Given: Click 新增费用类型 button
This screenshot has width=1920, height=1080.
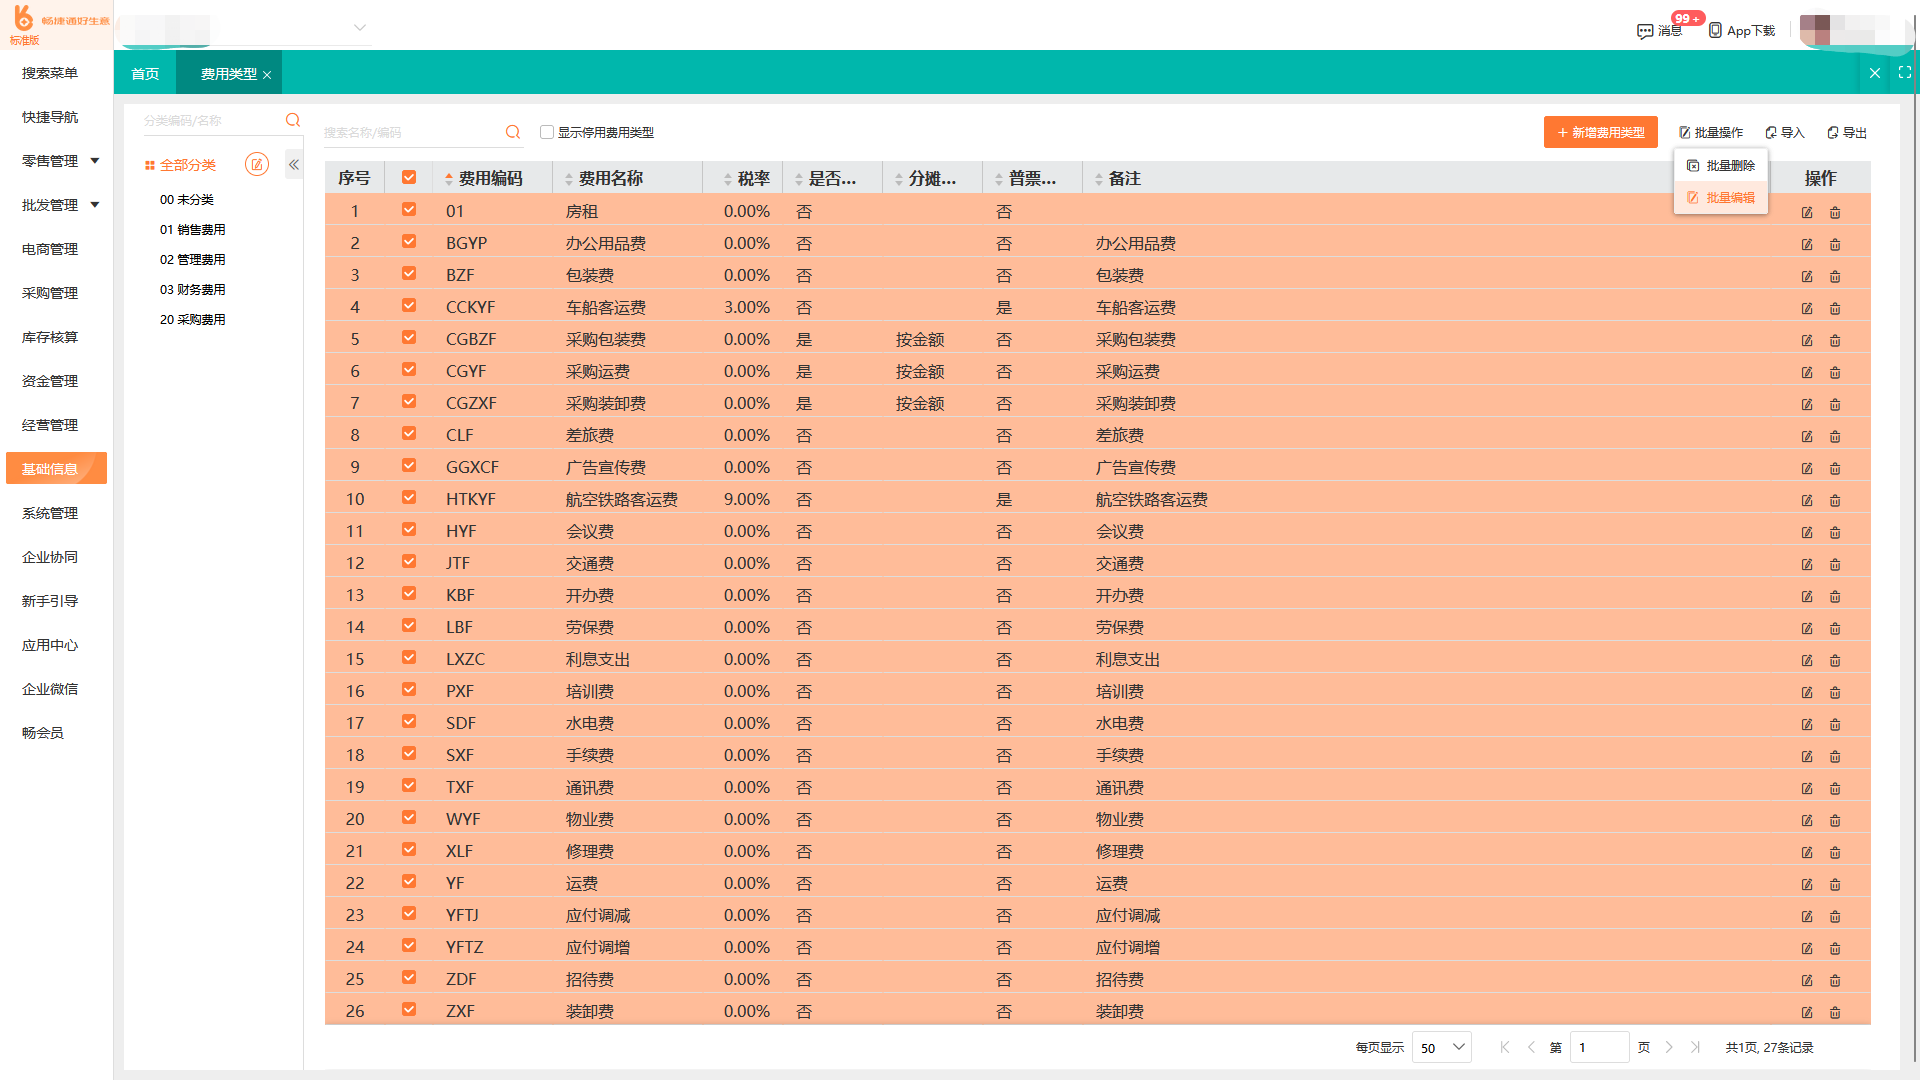Looking at the screenshot, I should point(1598,131).
